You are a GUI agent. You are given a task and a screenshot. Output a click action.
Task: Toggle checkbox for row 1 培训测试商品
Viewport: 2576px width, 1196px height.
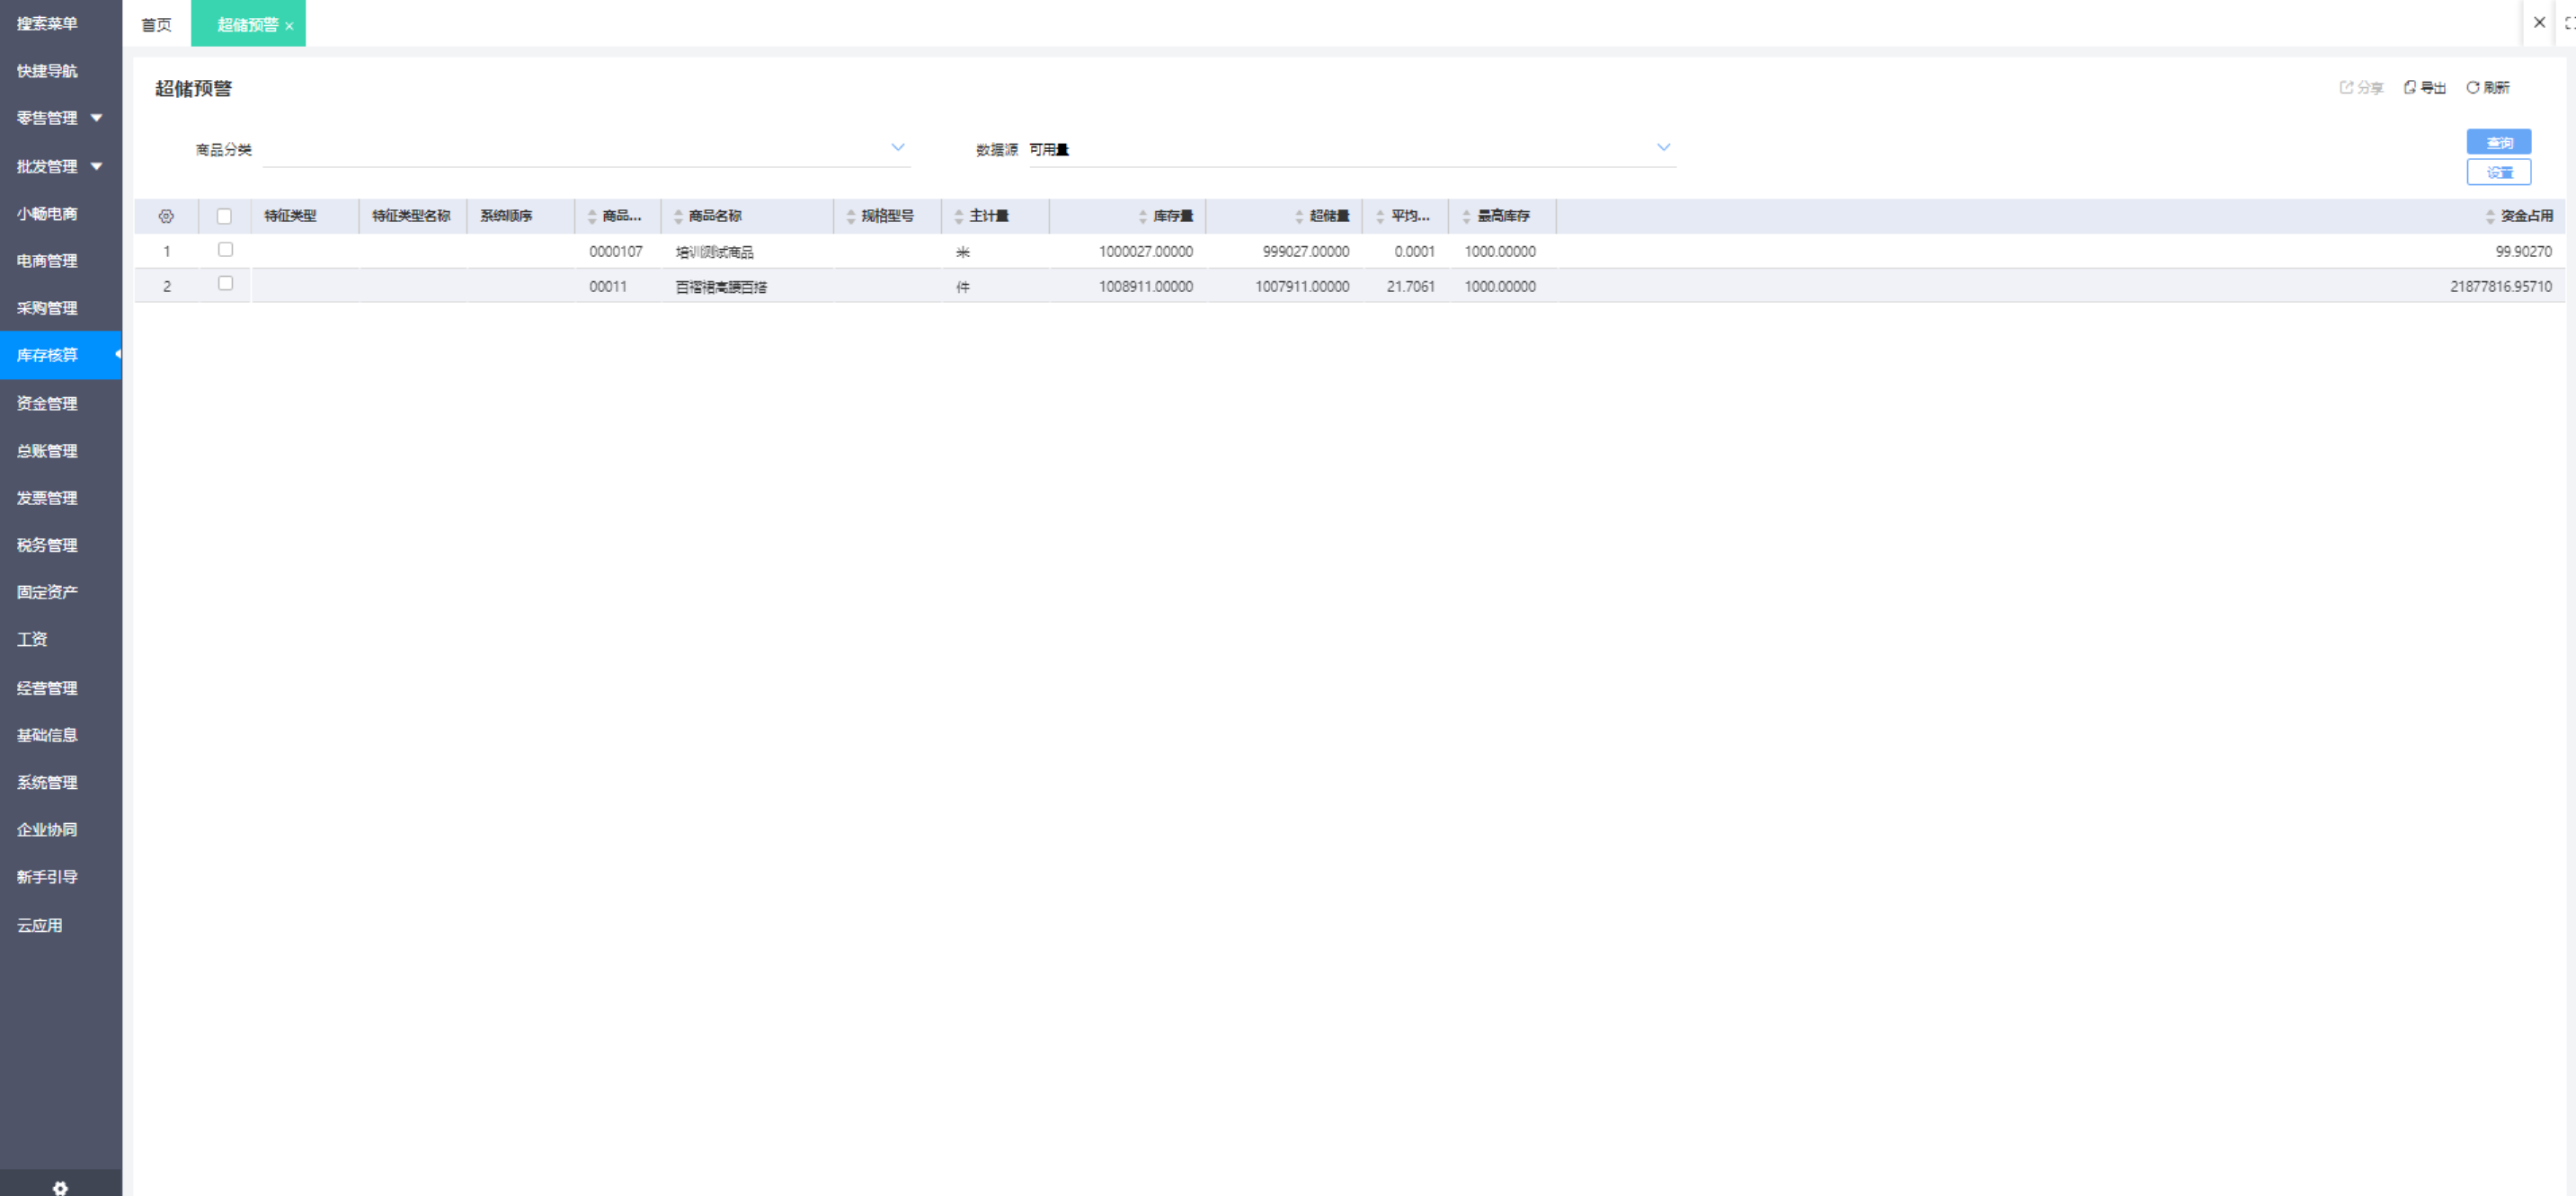(x=225, y=250)
